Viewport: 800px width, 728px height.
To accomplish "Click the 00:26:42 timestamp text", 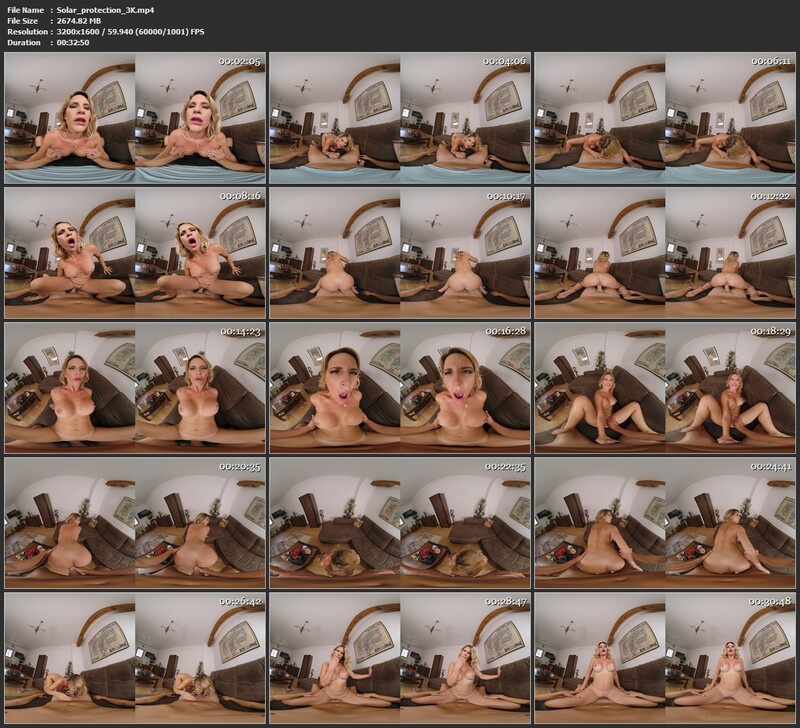I will [x=240, y=602].
